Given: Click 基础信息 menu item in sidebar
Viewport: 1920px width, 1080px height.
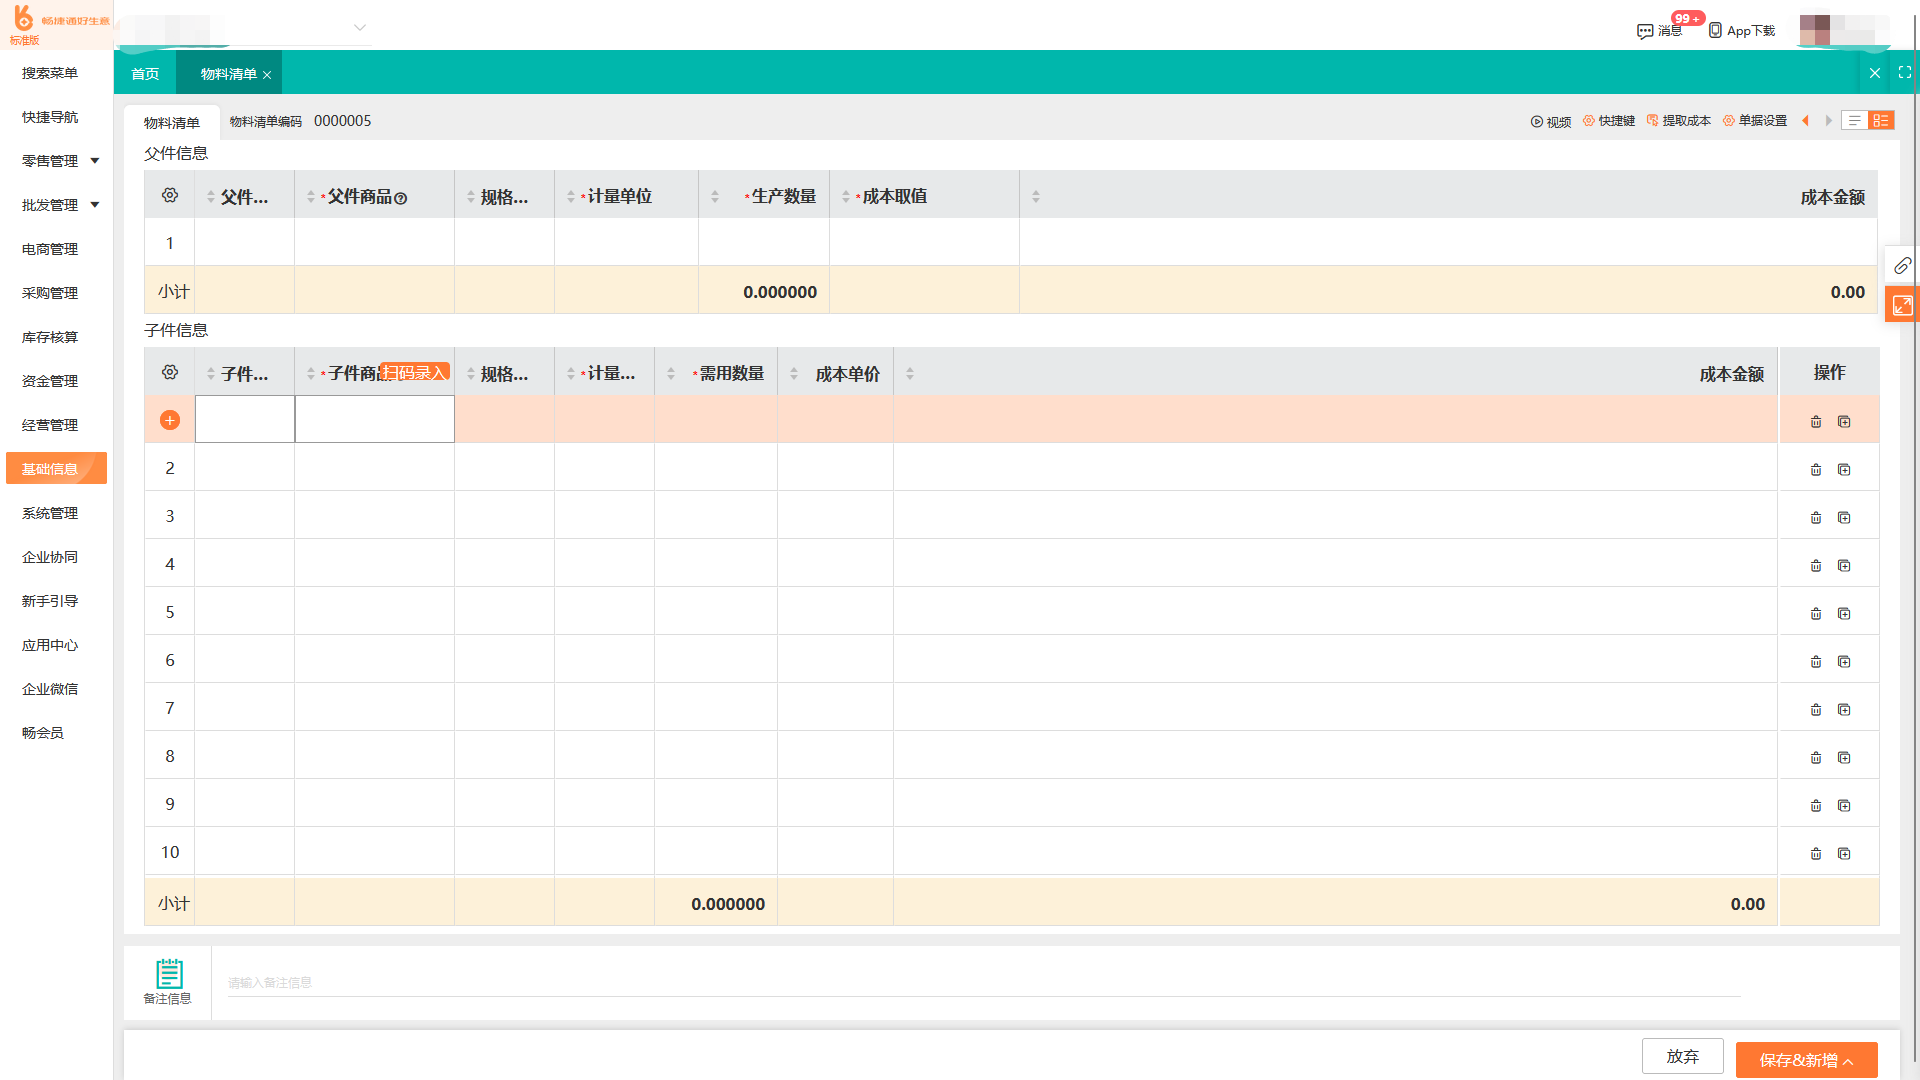Looking at the screenshot, I should (x=53, y=468).
